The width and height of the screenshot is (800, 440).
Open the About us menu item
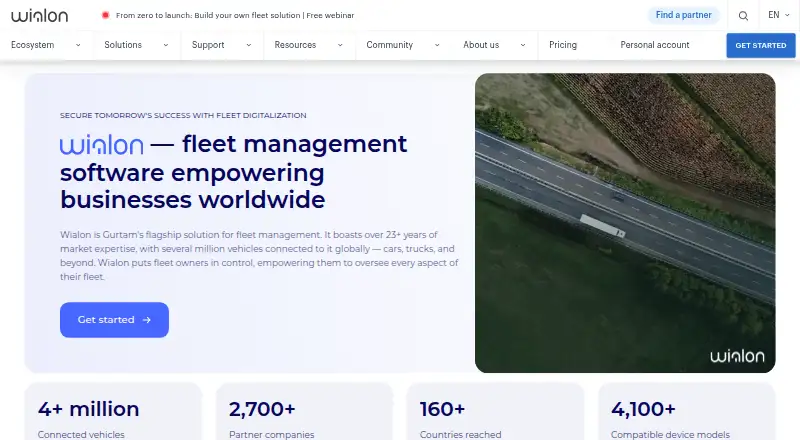click(481, 45)
